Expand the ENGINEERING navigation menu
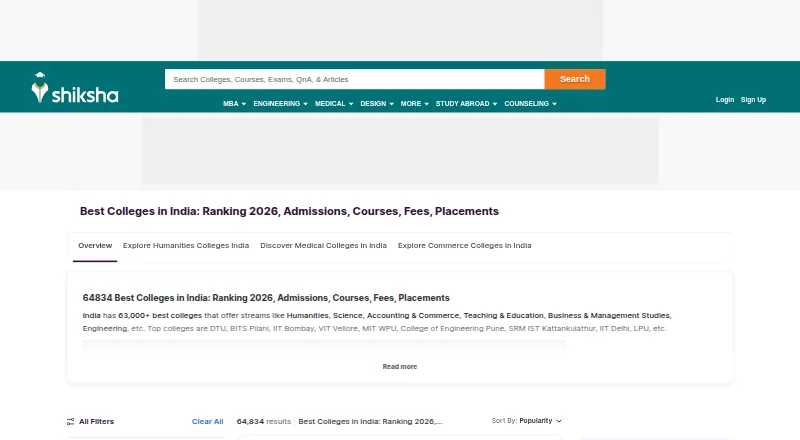This screenshot has width=800, height=440. tap(280, 104)
